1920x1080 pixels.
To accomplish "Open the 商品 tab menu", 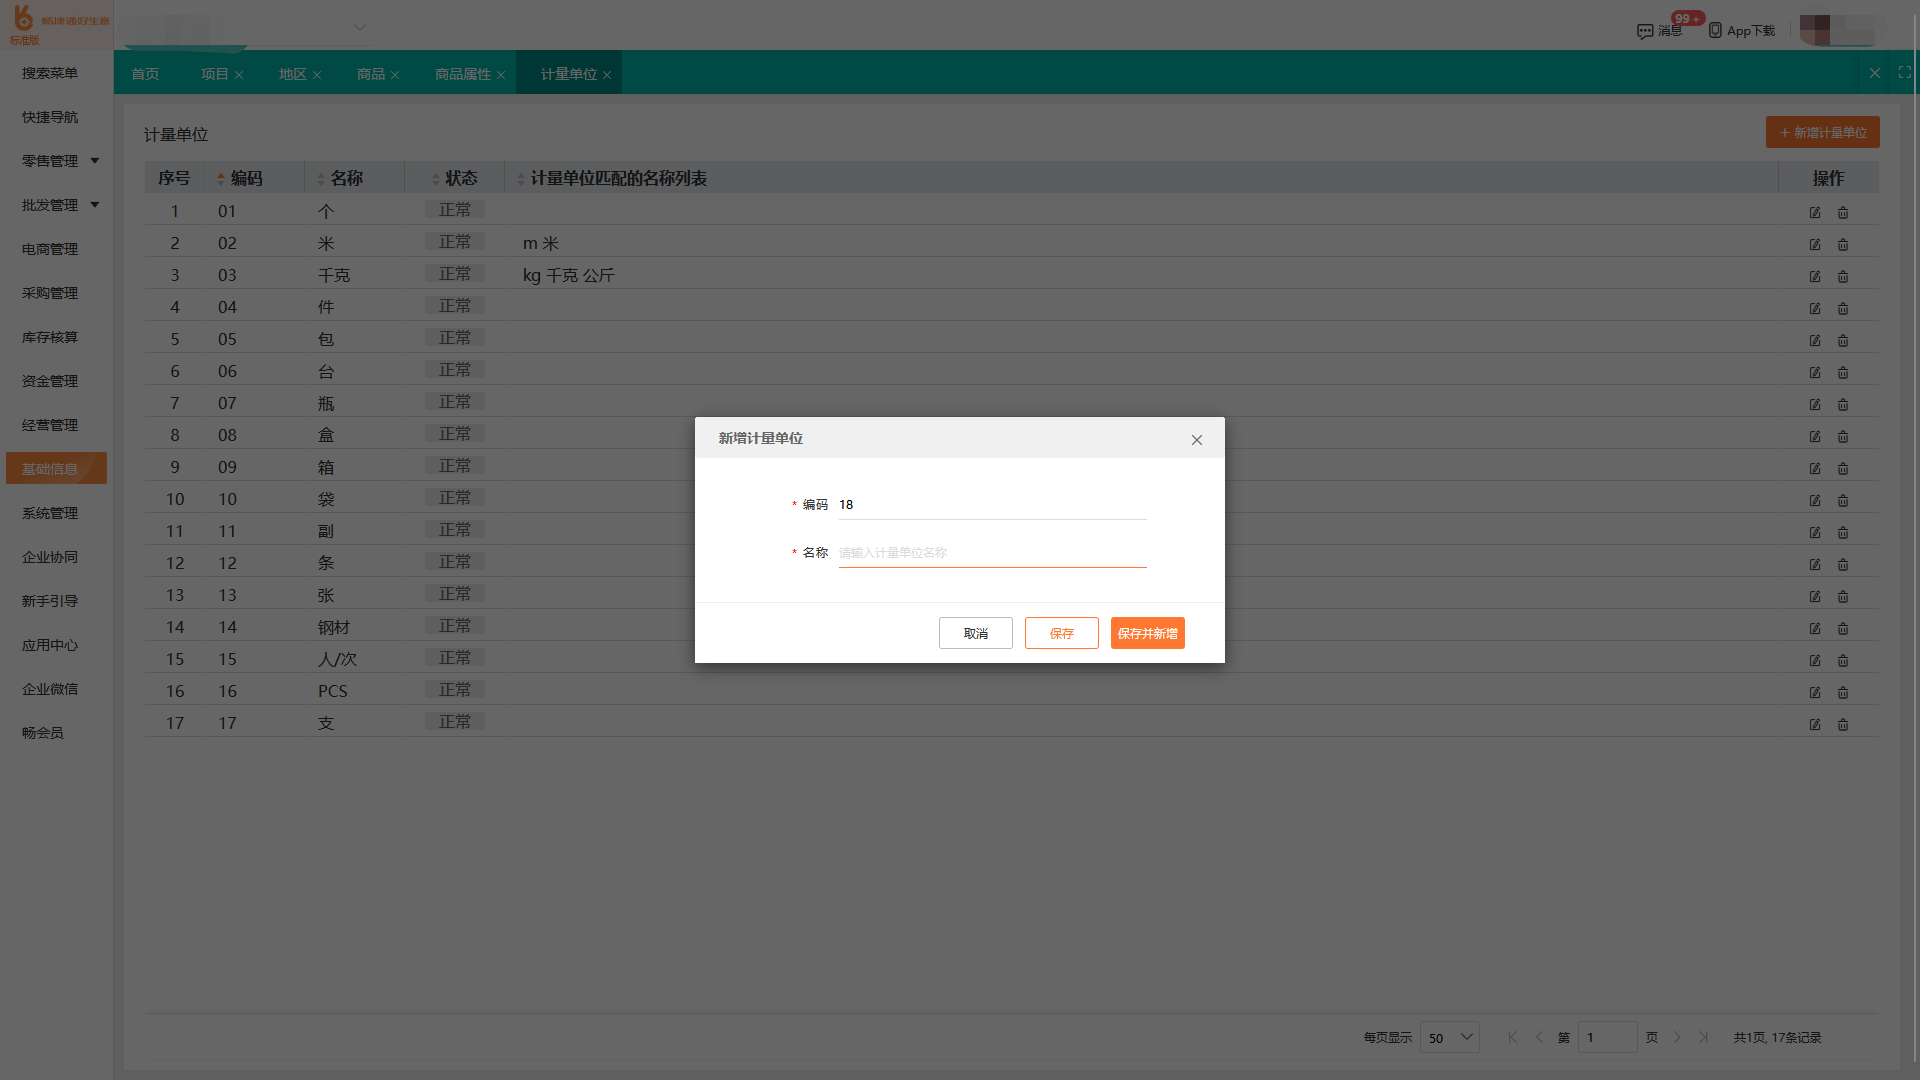I will [373, 73].
